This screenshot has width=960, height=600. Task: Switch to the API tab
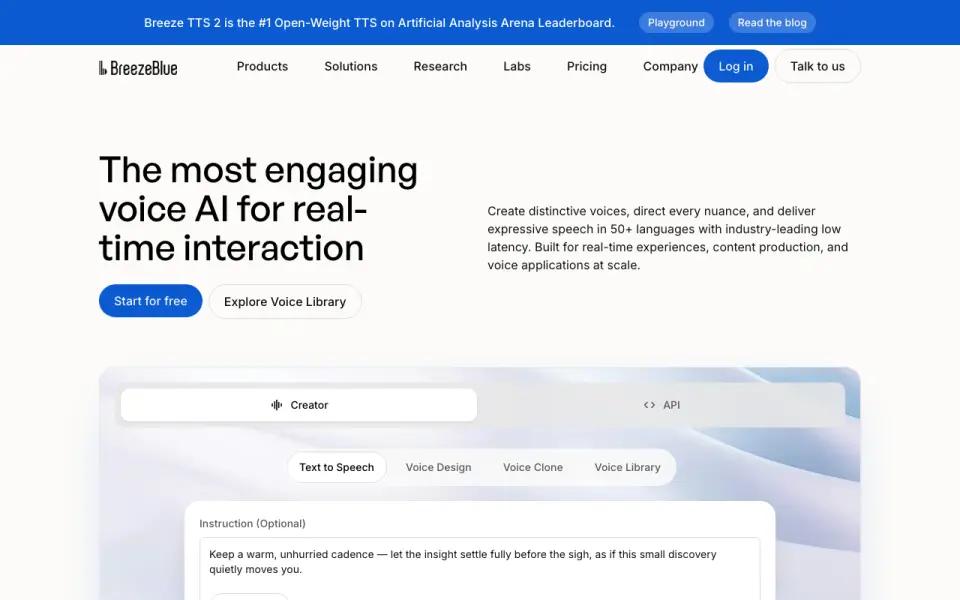coord(661,405)
